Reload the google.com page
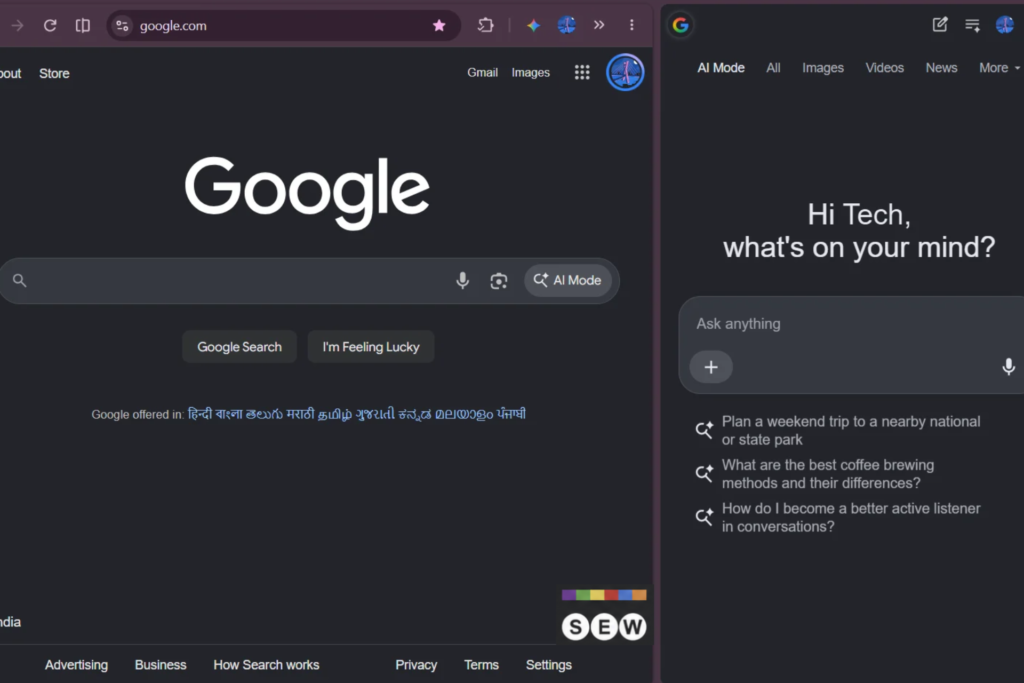This screenshot has height=683, width=1024. click(x=50, y=25)
